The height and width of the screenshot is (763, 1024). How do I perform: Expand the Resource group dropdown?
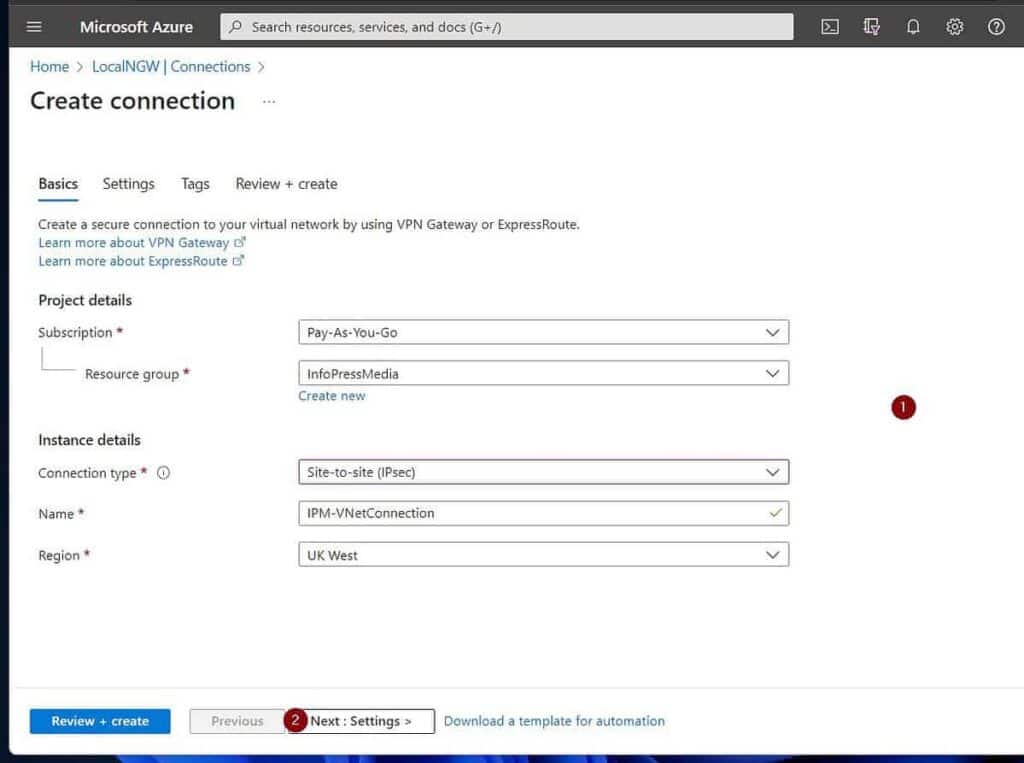point(543,373)
